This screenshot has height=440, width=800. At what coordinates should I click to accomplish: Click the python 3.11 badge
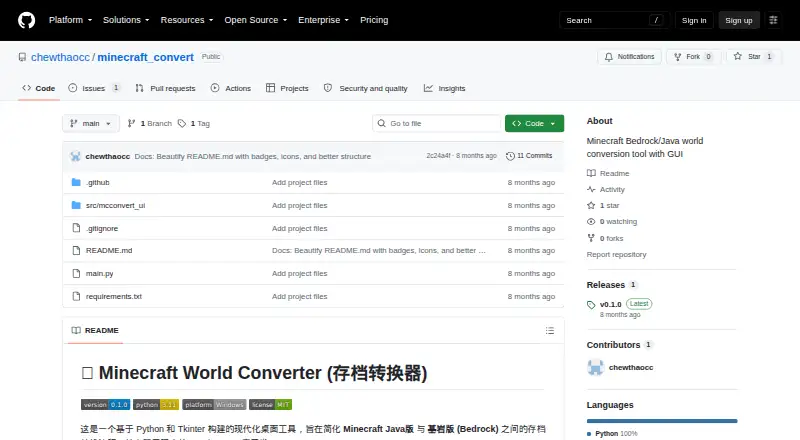[x=156, y=404]
